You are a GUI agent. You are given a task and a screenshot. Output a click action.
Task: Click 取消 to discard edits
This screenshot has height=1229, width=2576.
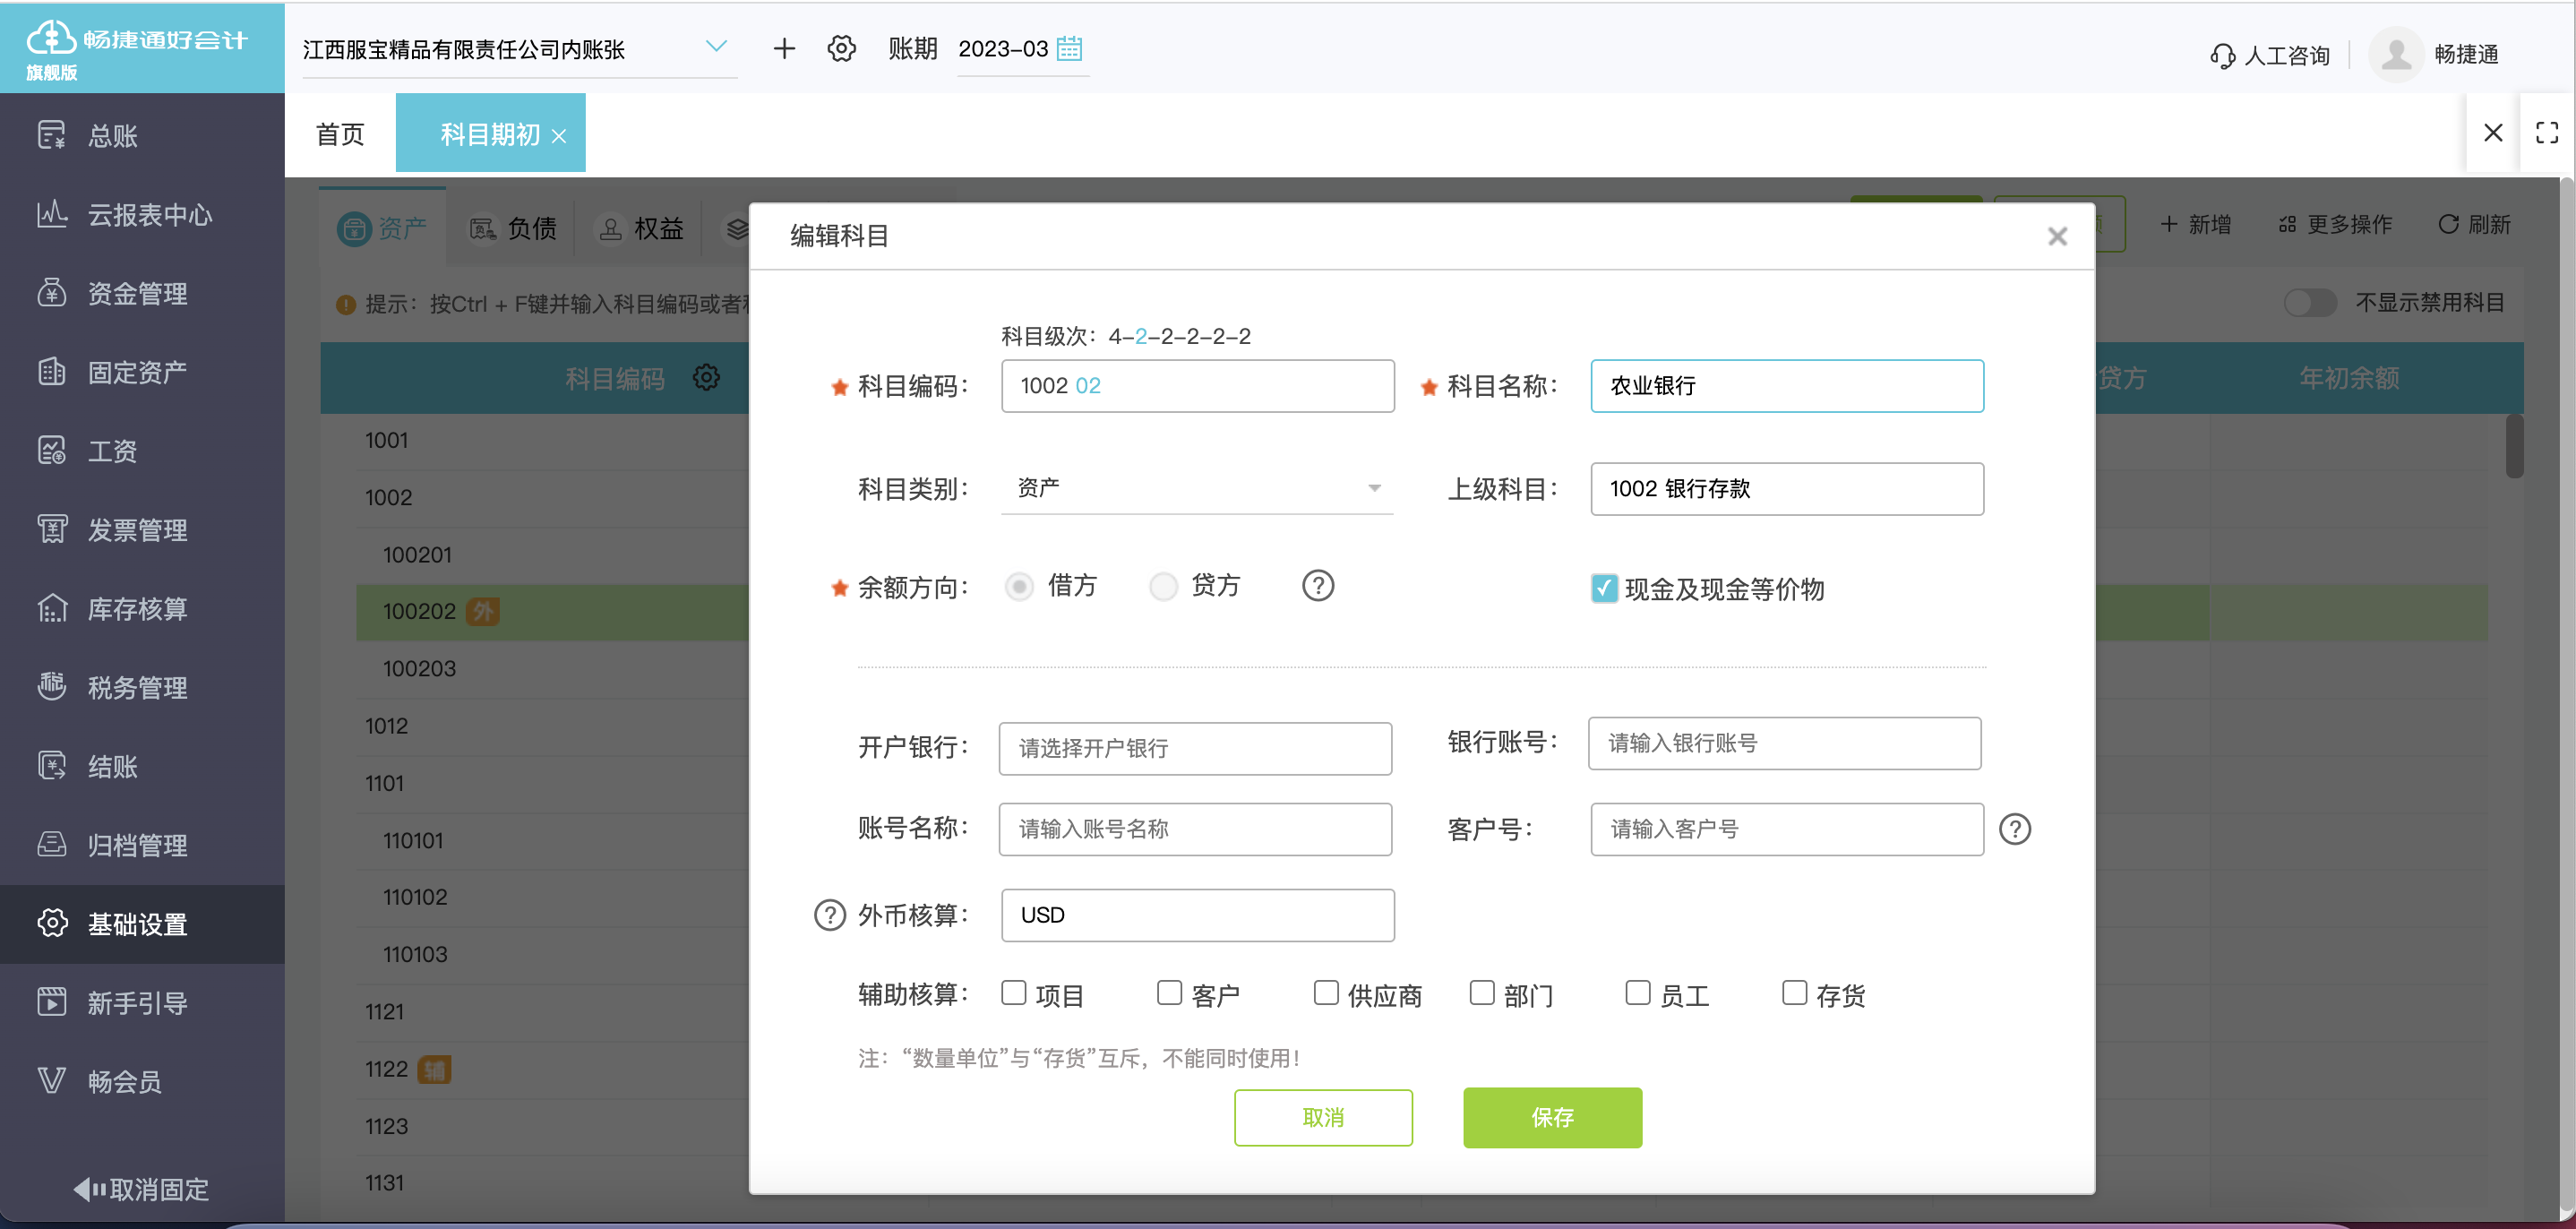[x=1323, y=1119]
